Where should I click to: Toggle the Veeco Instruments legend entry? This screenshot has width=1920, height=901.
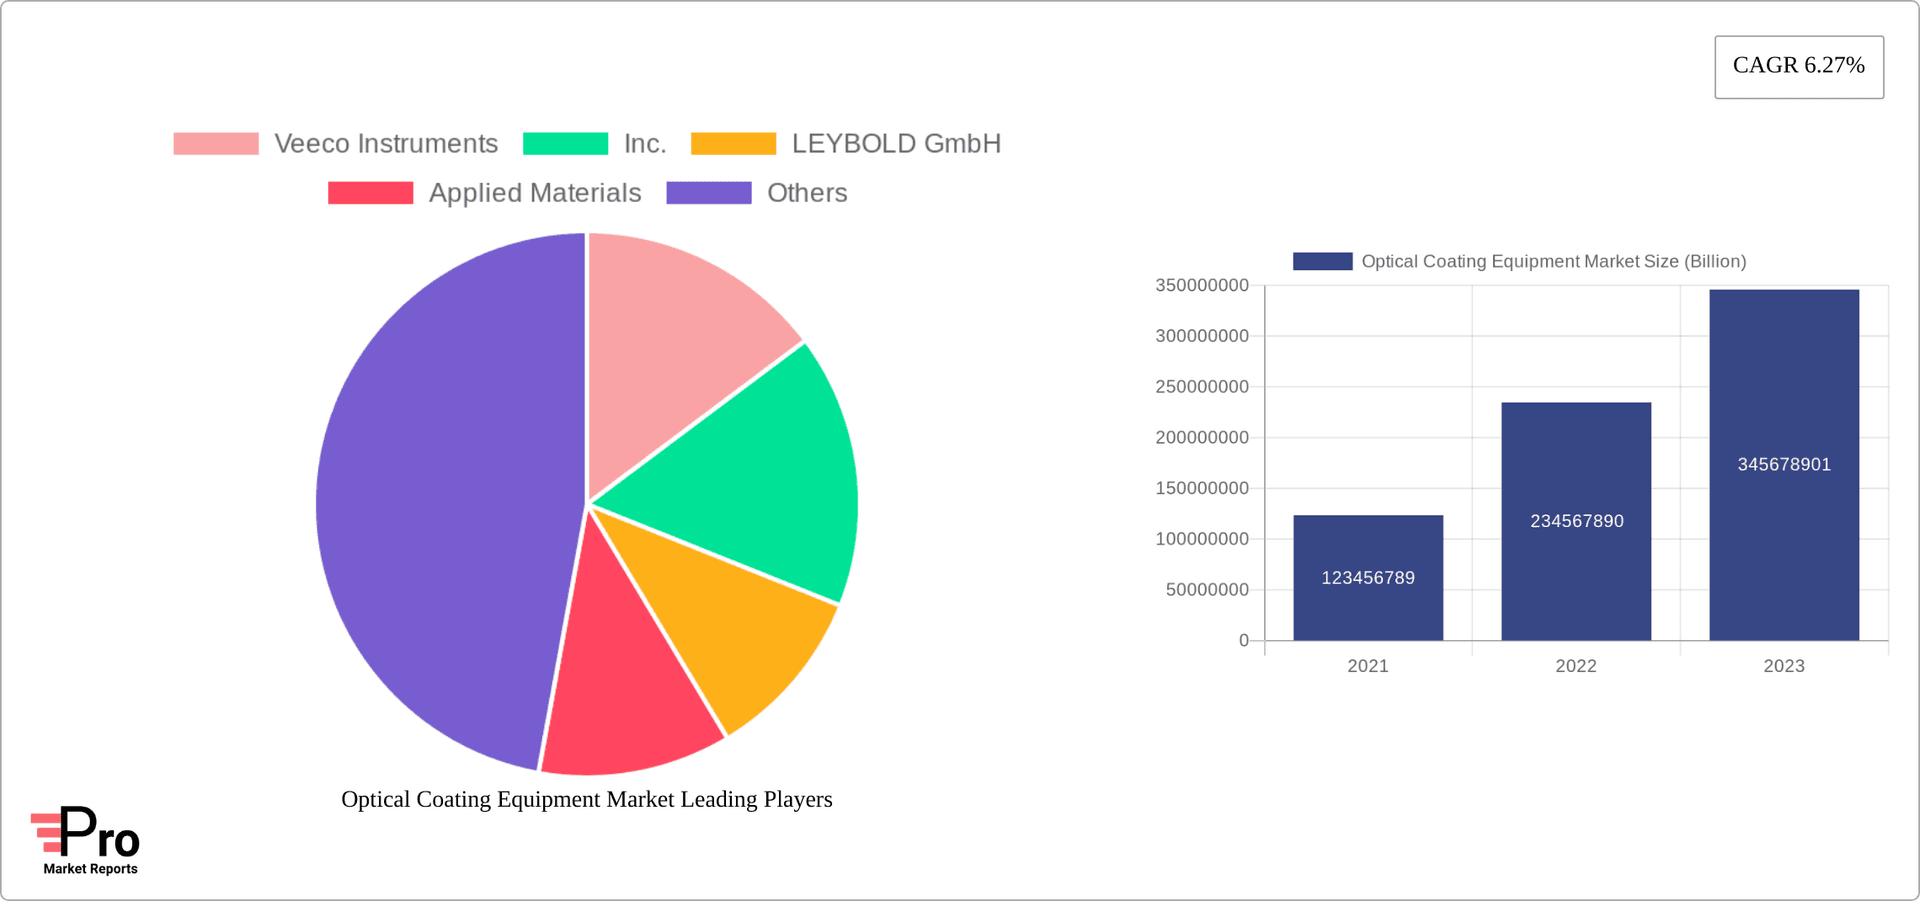[x=385, y=143]
